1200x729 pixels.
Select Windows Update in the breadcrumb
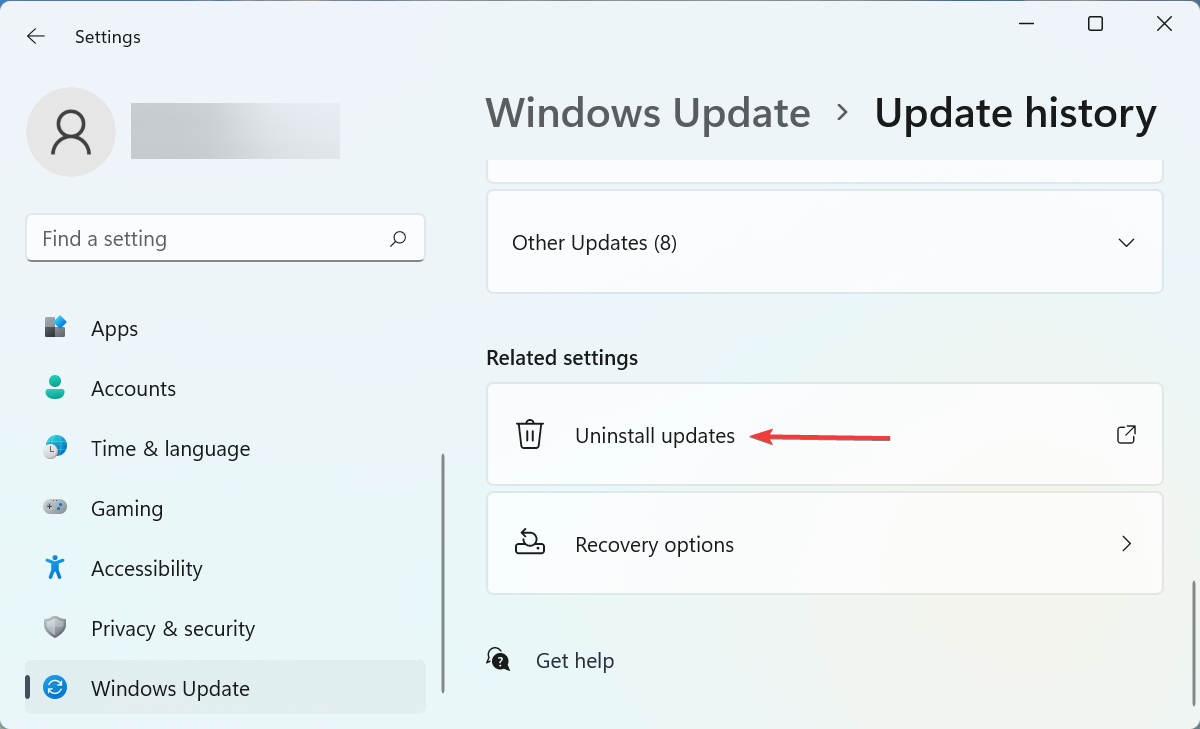(648, 112)
